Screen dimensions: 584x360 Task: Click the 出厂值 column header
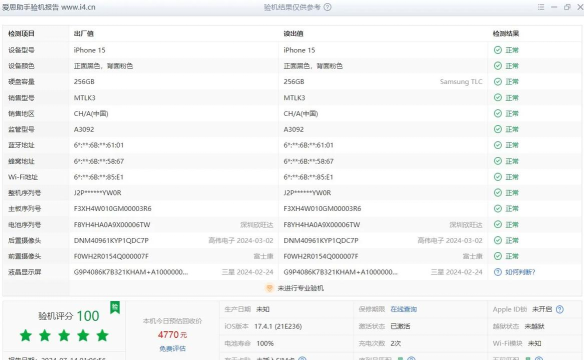[83, 34]
